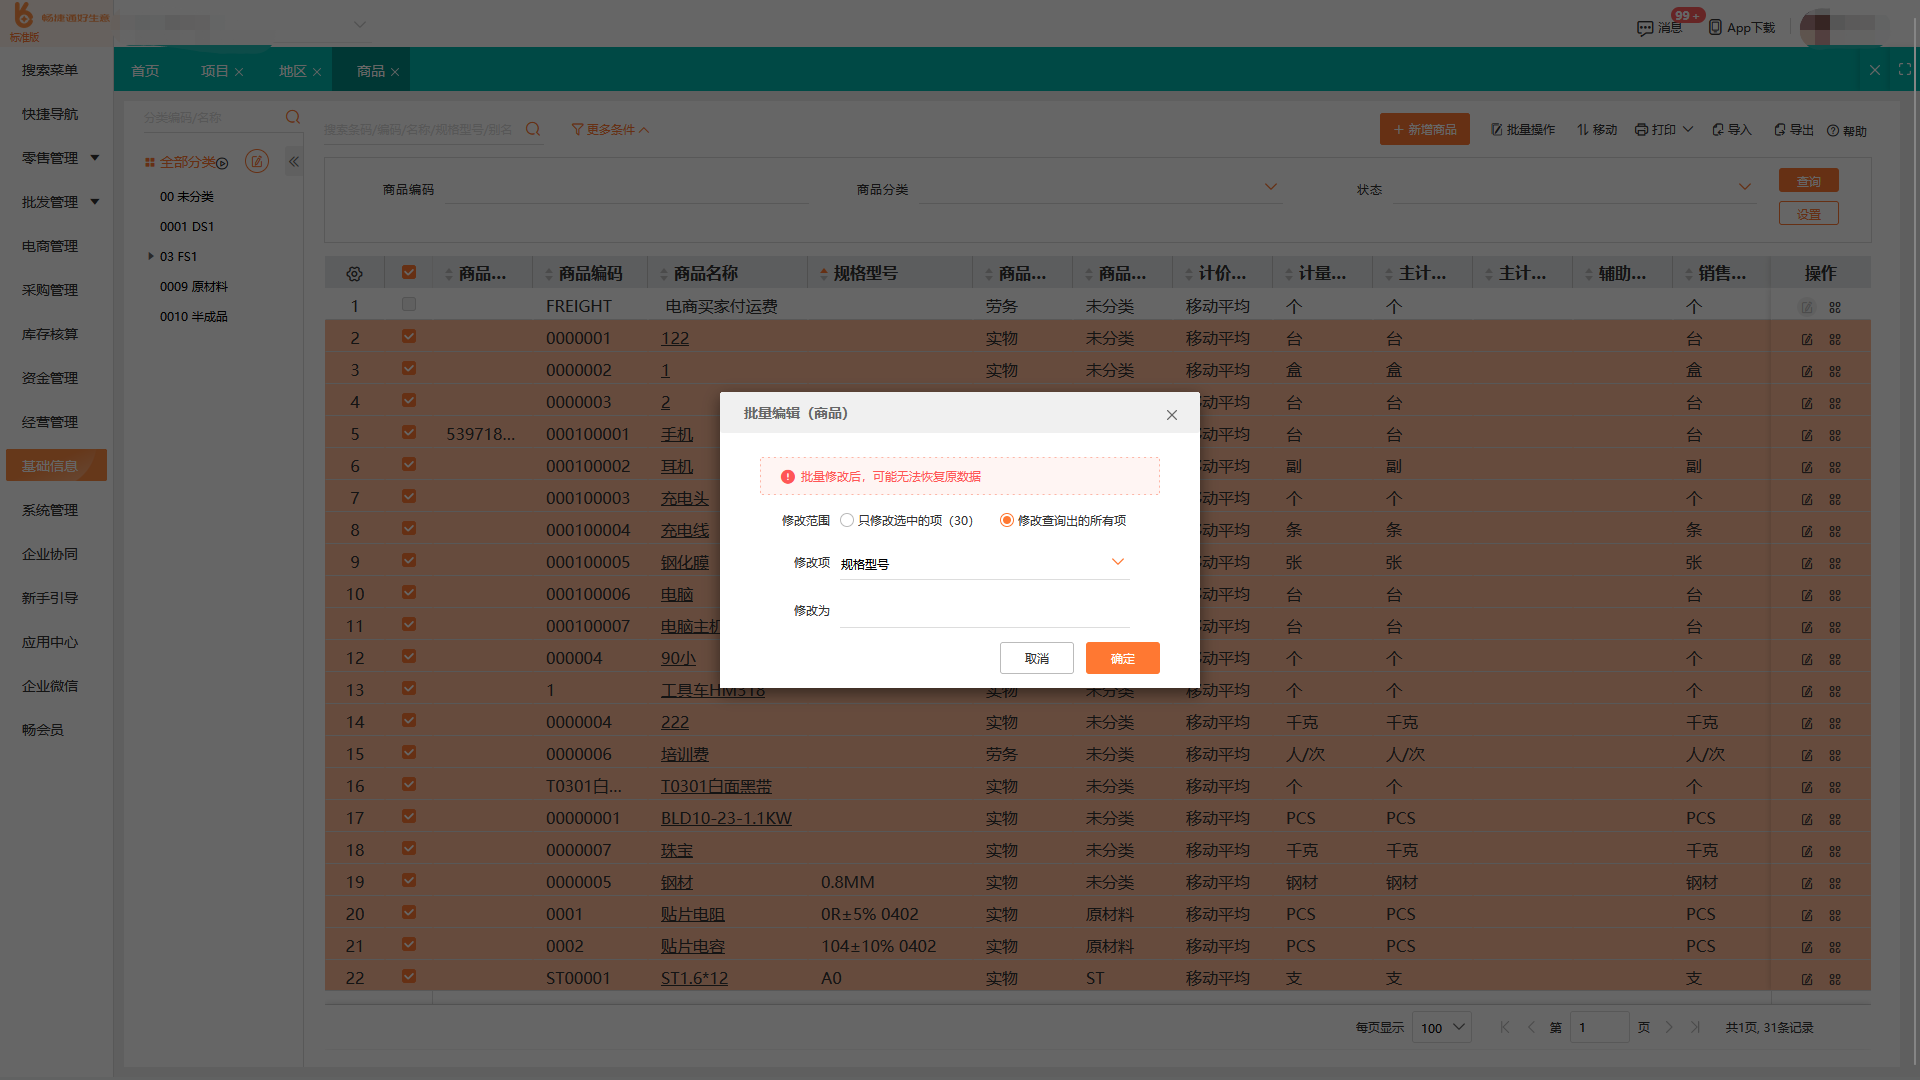
Task: Click the print icon in toolbar
Action: pyautogui.click(x=1638, y=128)
